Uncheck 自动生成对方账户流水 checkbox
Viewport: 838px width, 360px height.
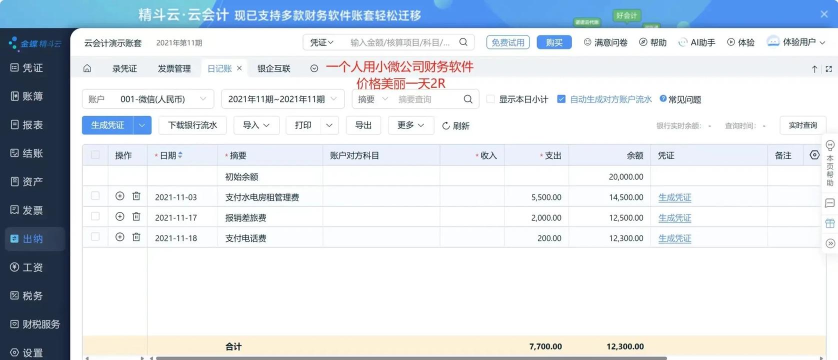point(561,99)
